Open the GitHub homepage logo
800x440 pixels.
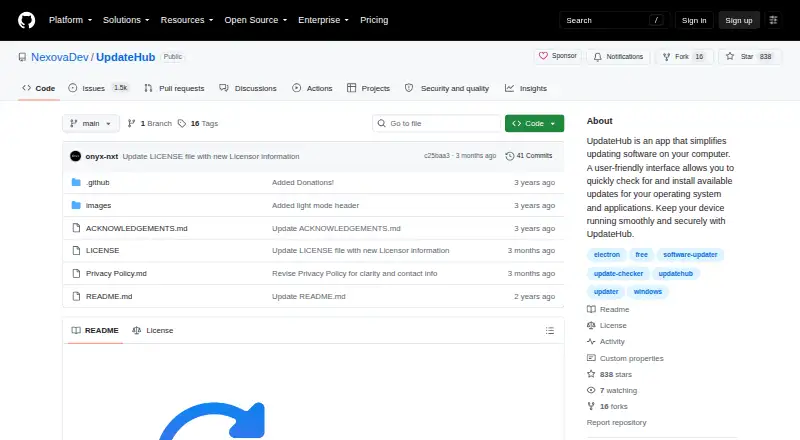click(27, 20)
